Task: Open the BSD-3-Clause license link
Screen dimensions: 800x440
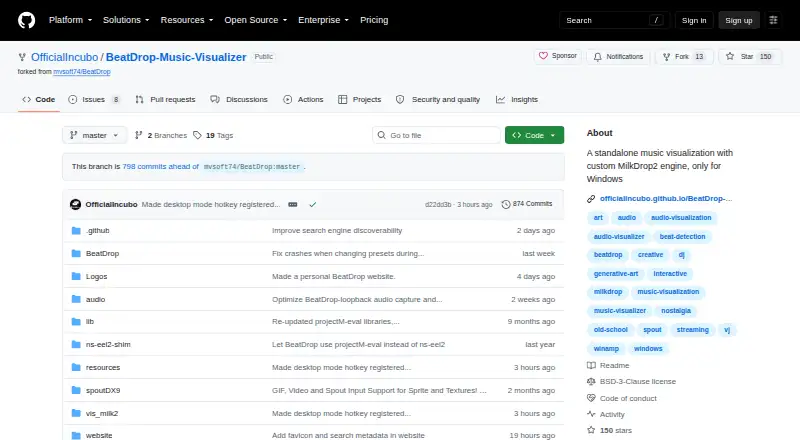Action: [631, 381]
